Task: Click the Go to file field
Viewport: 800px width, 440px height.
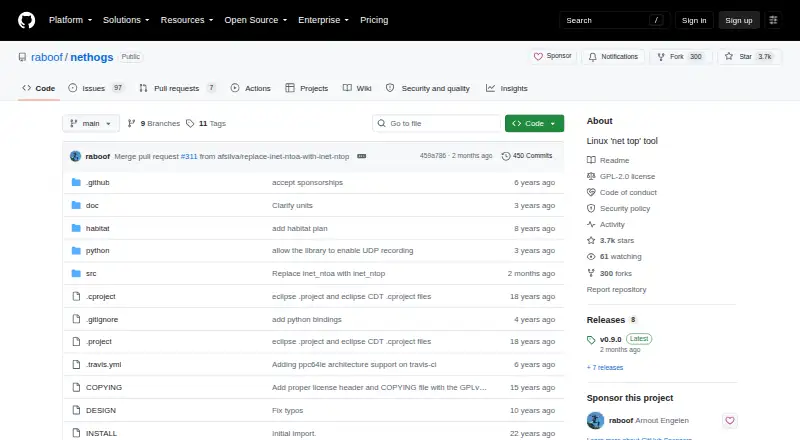Action: point(437,124)
